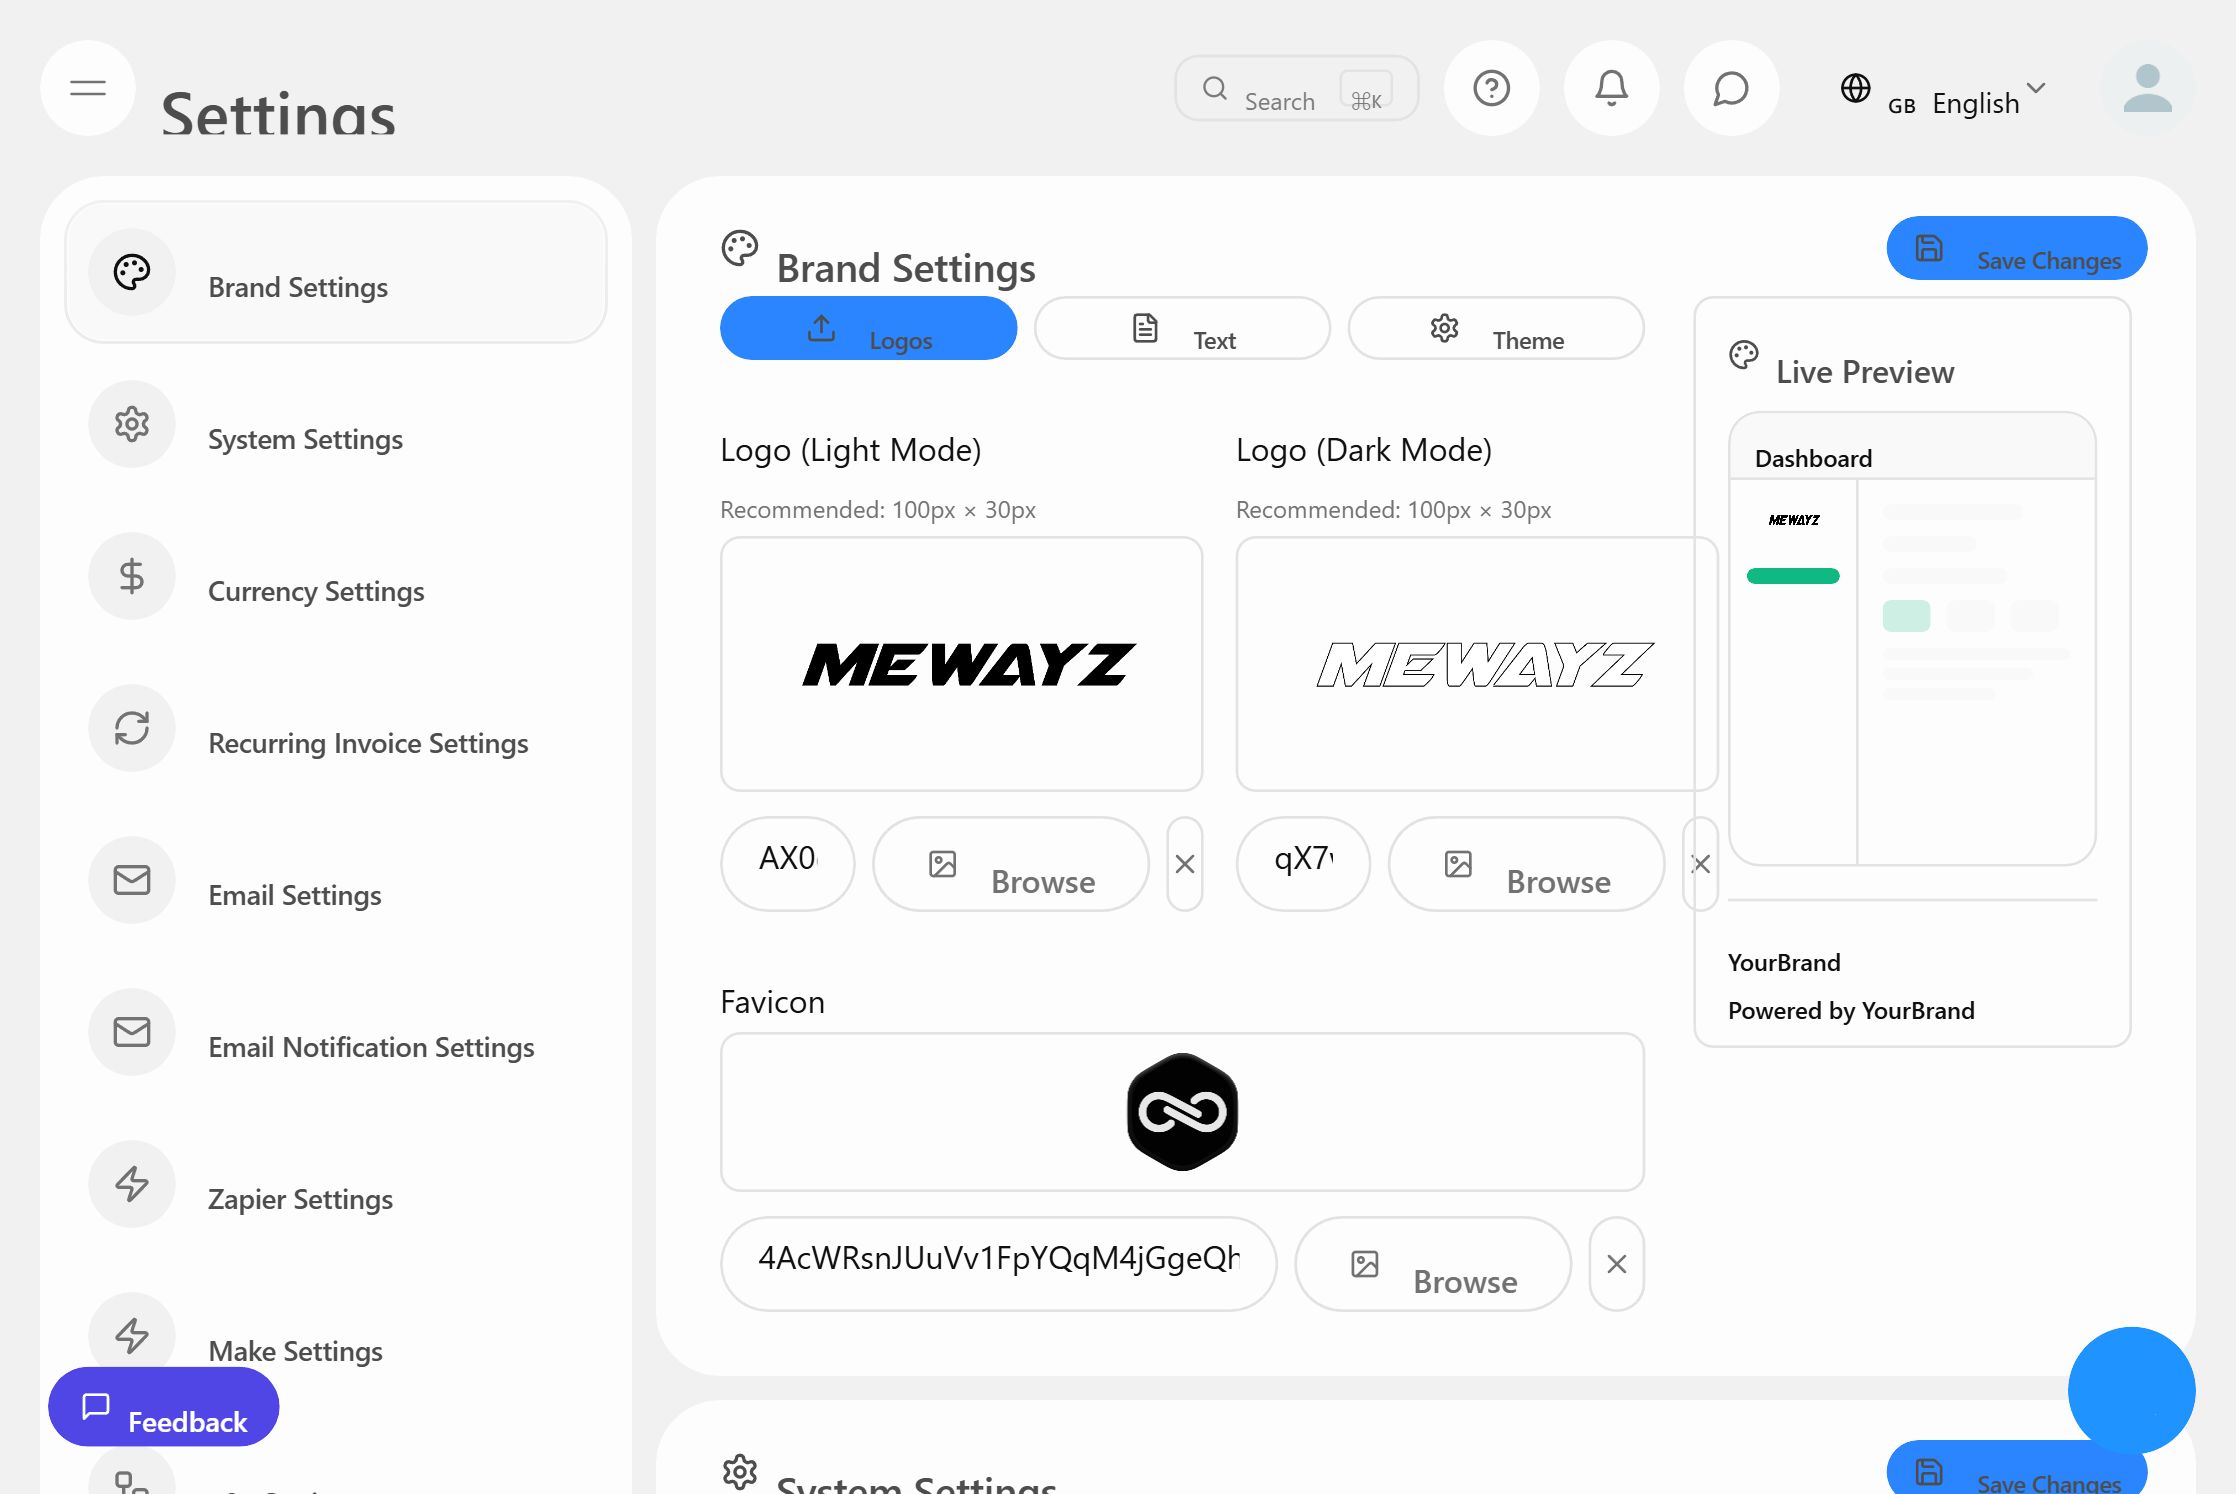The height and width of the screenshot is (1494, 2236).
Task: Open the user profile avatar
Action: (x=2147, y=92)
